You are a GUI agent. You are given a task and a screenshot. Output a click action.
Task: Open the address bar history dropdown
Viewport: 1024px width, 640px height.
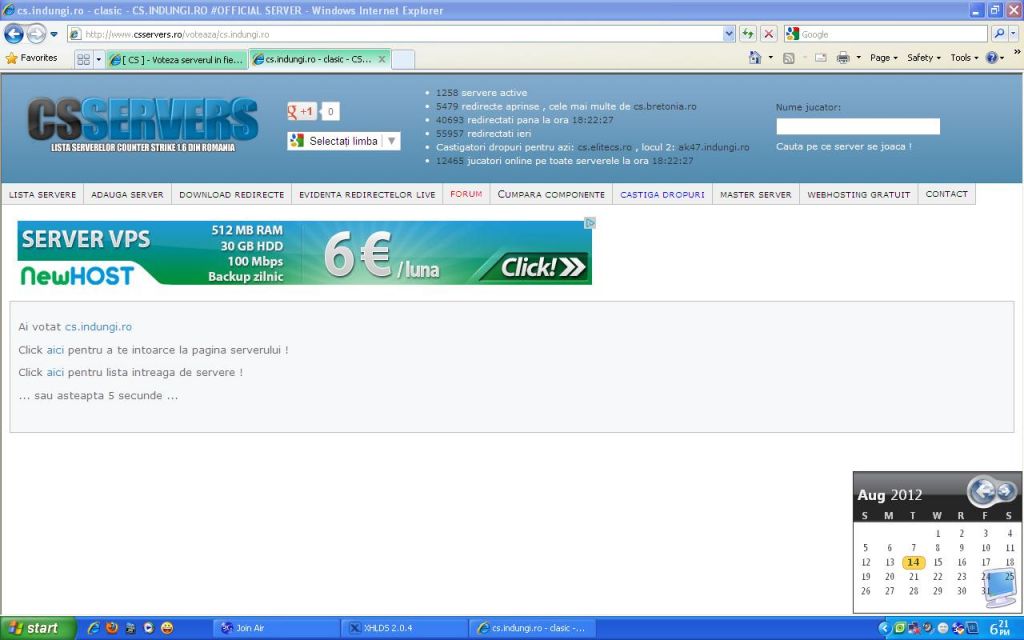(728, 34)
